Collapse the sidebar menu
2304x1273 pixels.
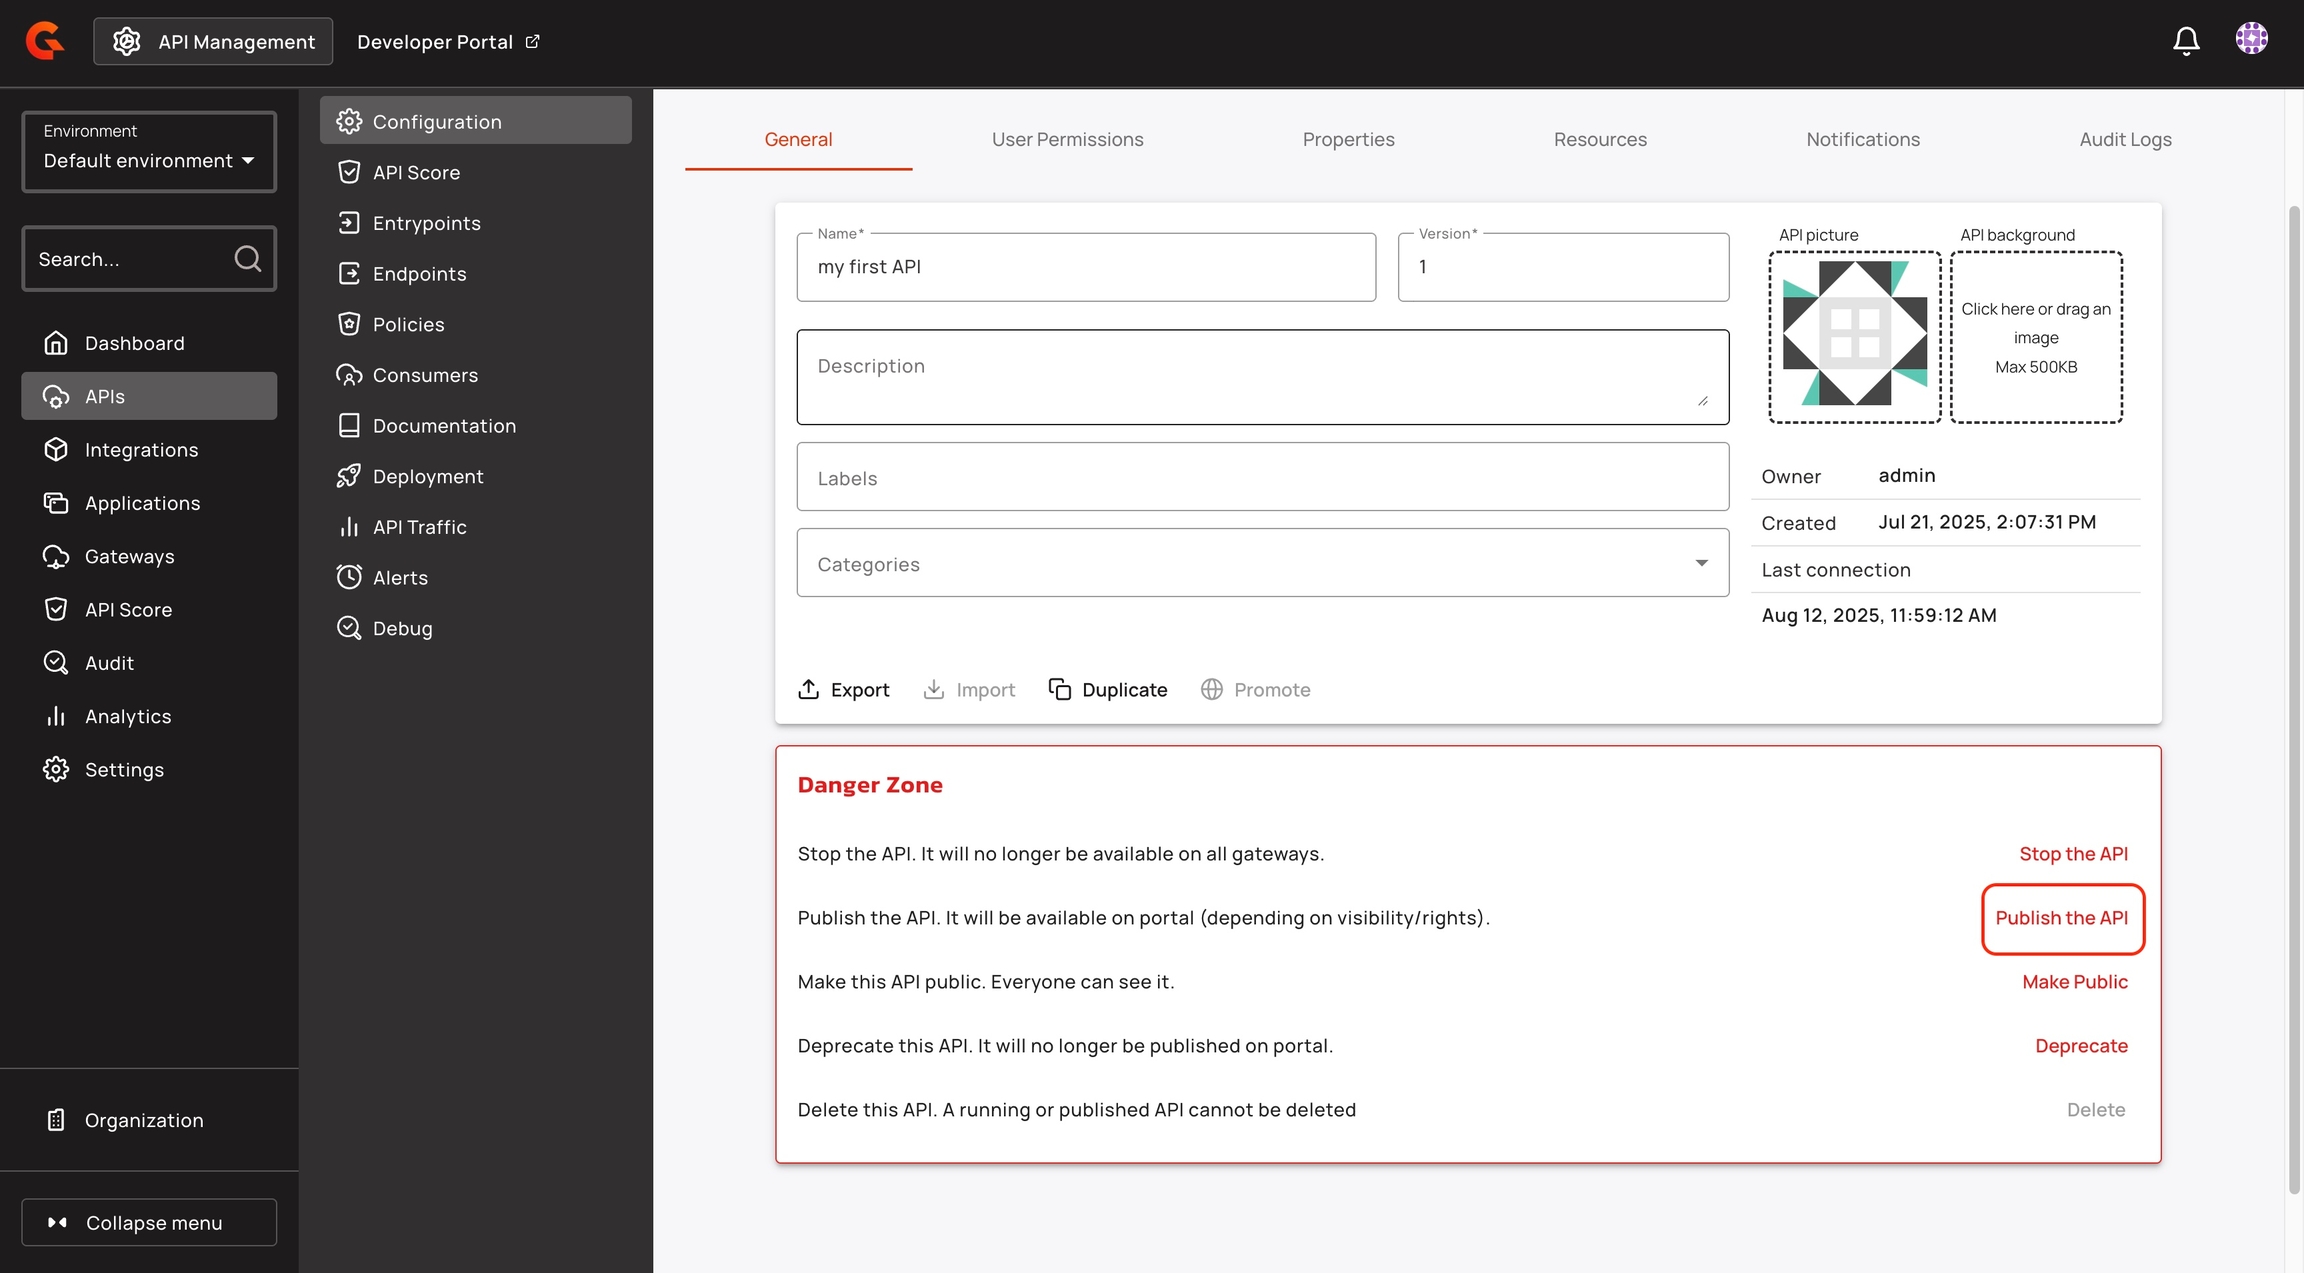click(x=149, y=1223)
